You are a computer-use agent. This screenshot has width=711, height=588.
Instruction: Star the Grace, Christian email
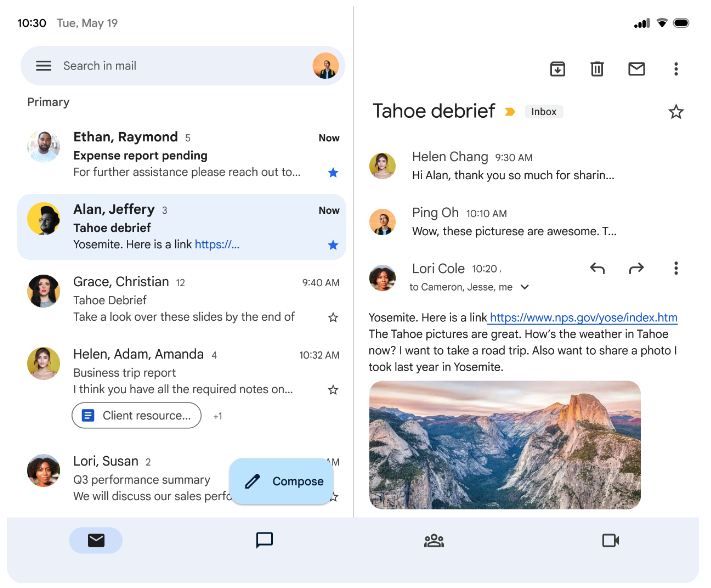point(333,317)
